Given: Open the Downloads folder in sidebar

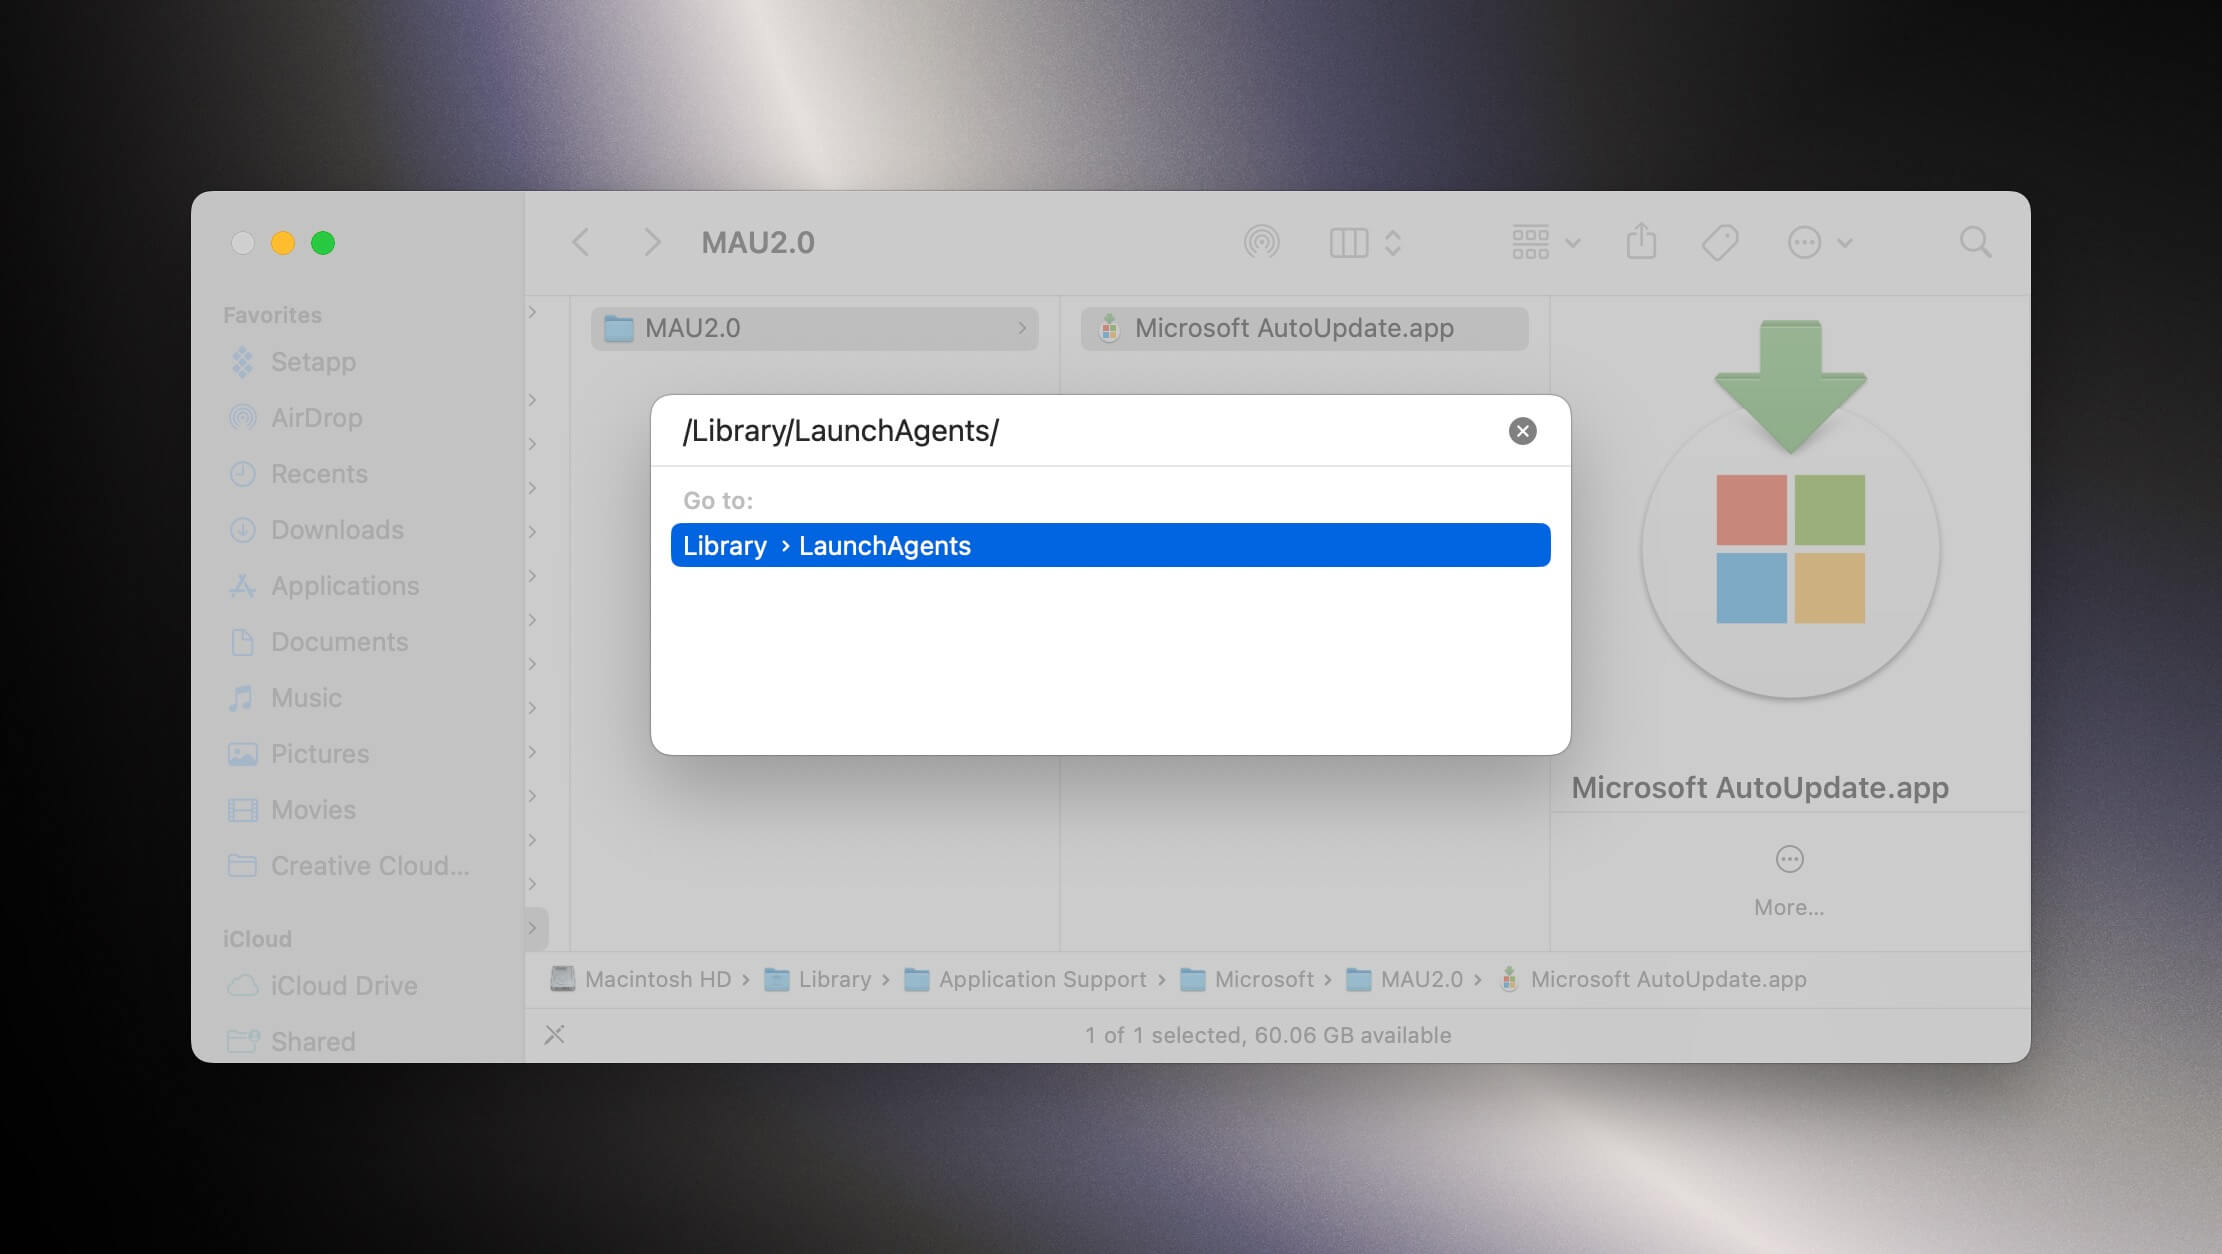Looking at the screenshot, I should pyautogui.click(x=336, y=530).
